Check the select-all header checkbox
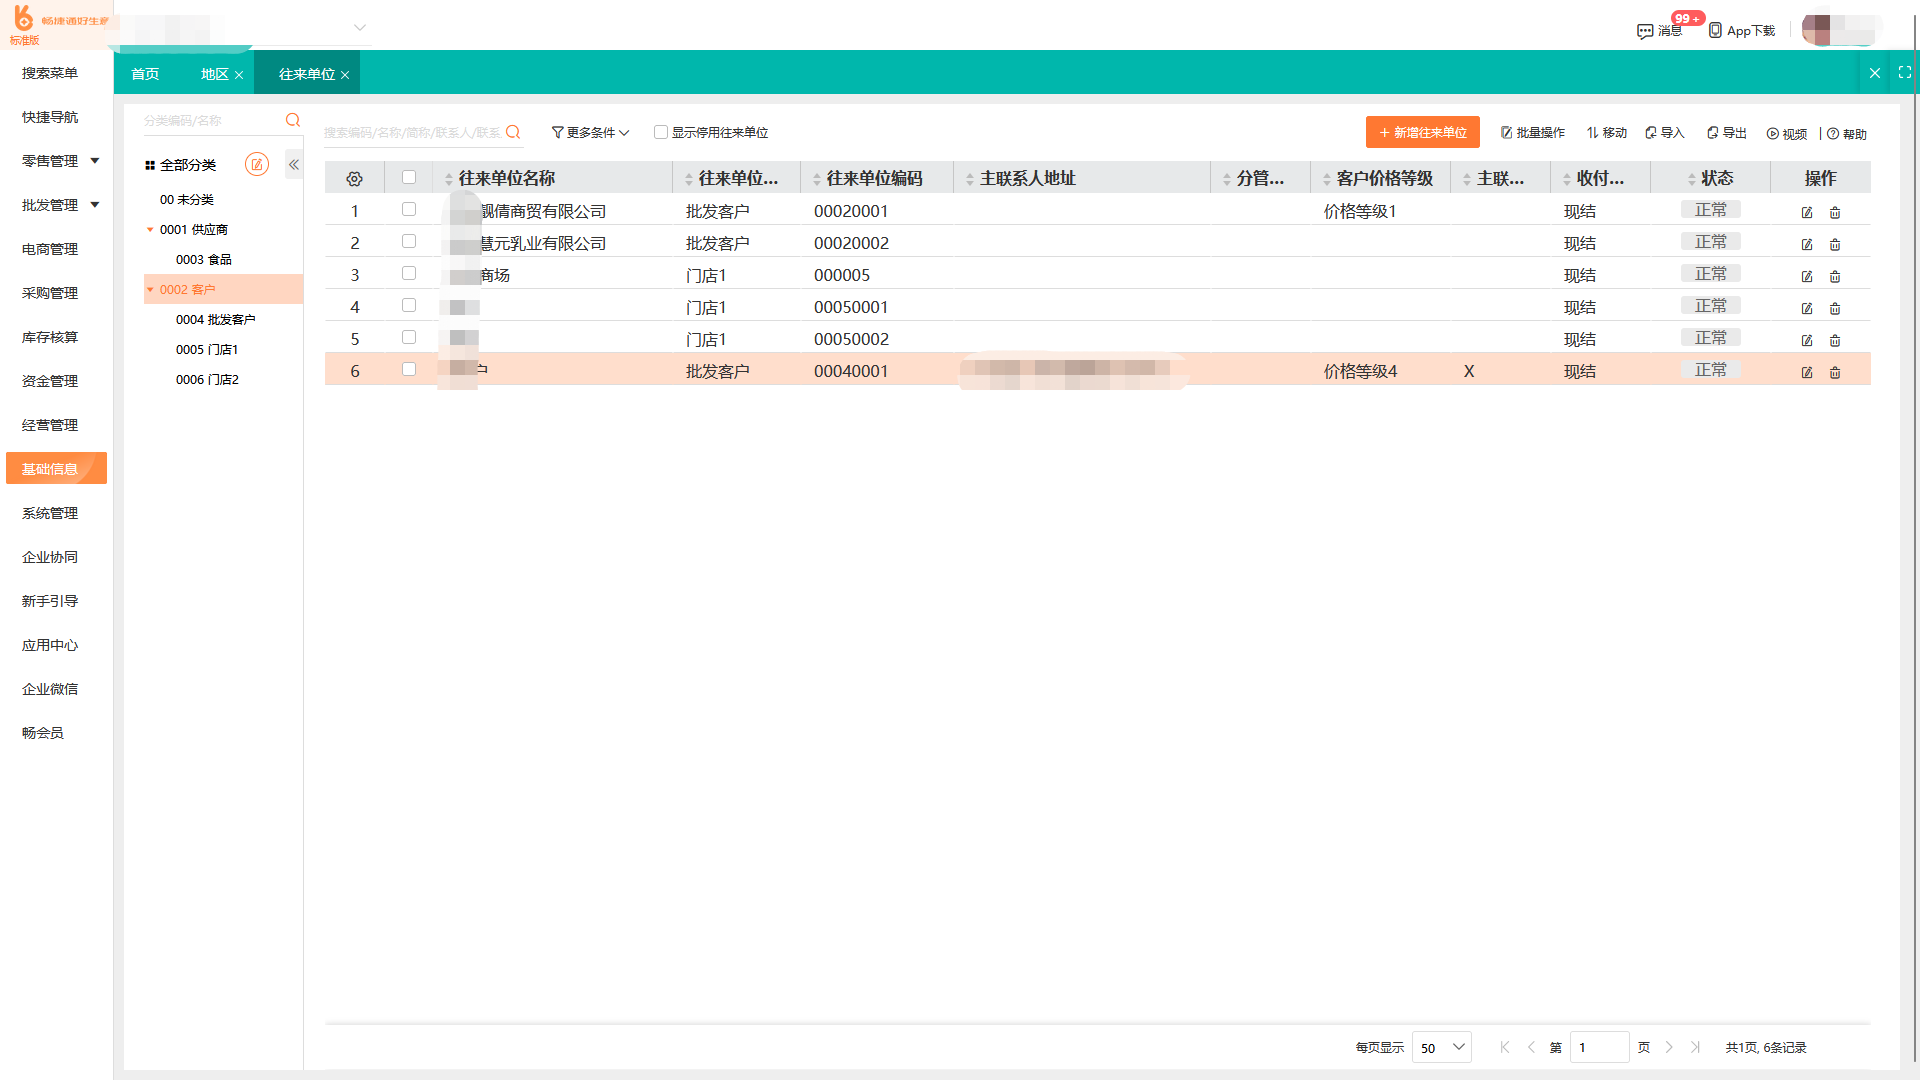The width and height of the screenshot is (1920, 1080). pyautogui.click(x=409, y=177)
